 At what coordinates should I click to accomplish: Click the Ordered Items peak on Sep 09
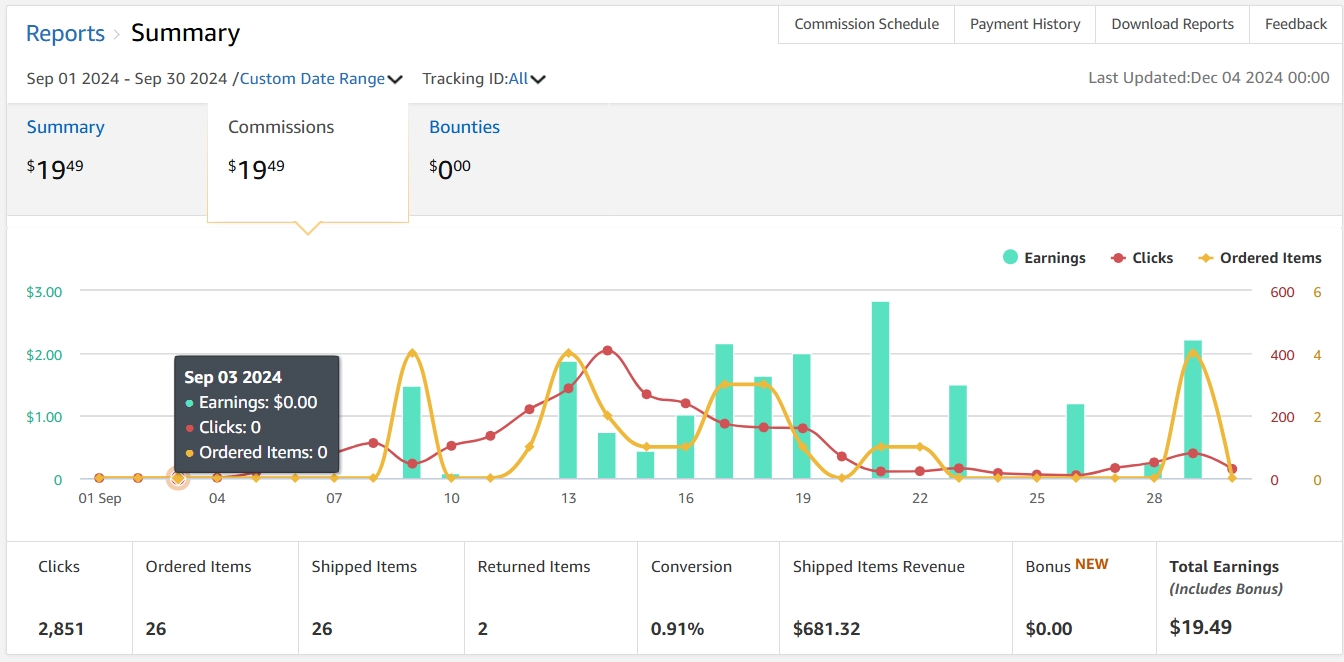412,353
